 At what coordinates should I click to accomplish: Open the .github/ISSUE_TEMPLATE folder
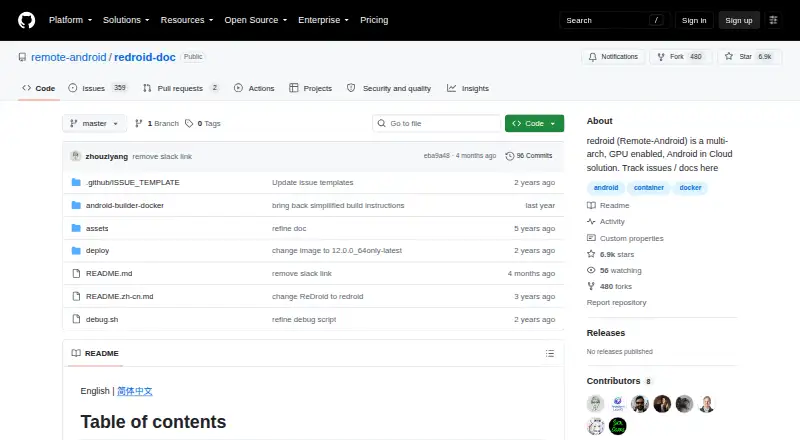(x=133, y=182)
